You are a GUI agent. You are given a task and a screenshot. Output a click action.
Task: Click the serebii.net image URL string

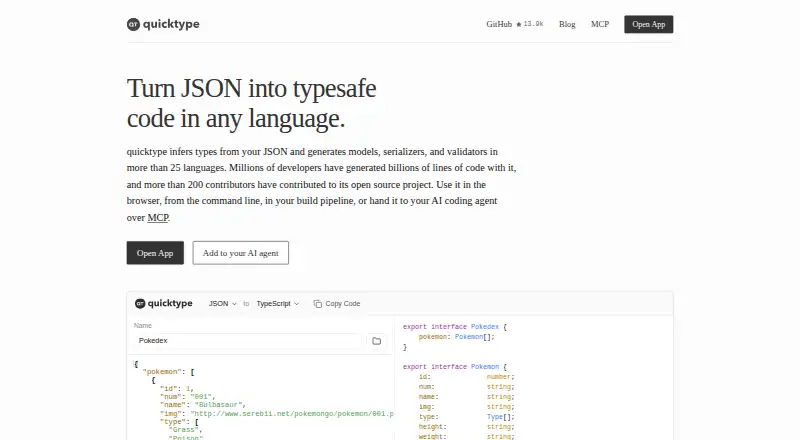click(x=292, y=414)
